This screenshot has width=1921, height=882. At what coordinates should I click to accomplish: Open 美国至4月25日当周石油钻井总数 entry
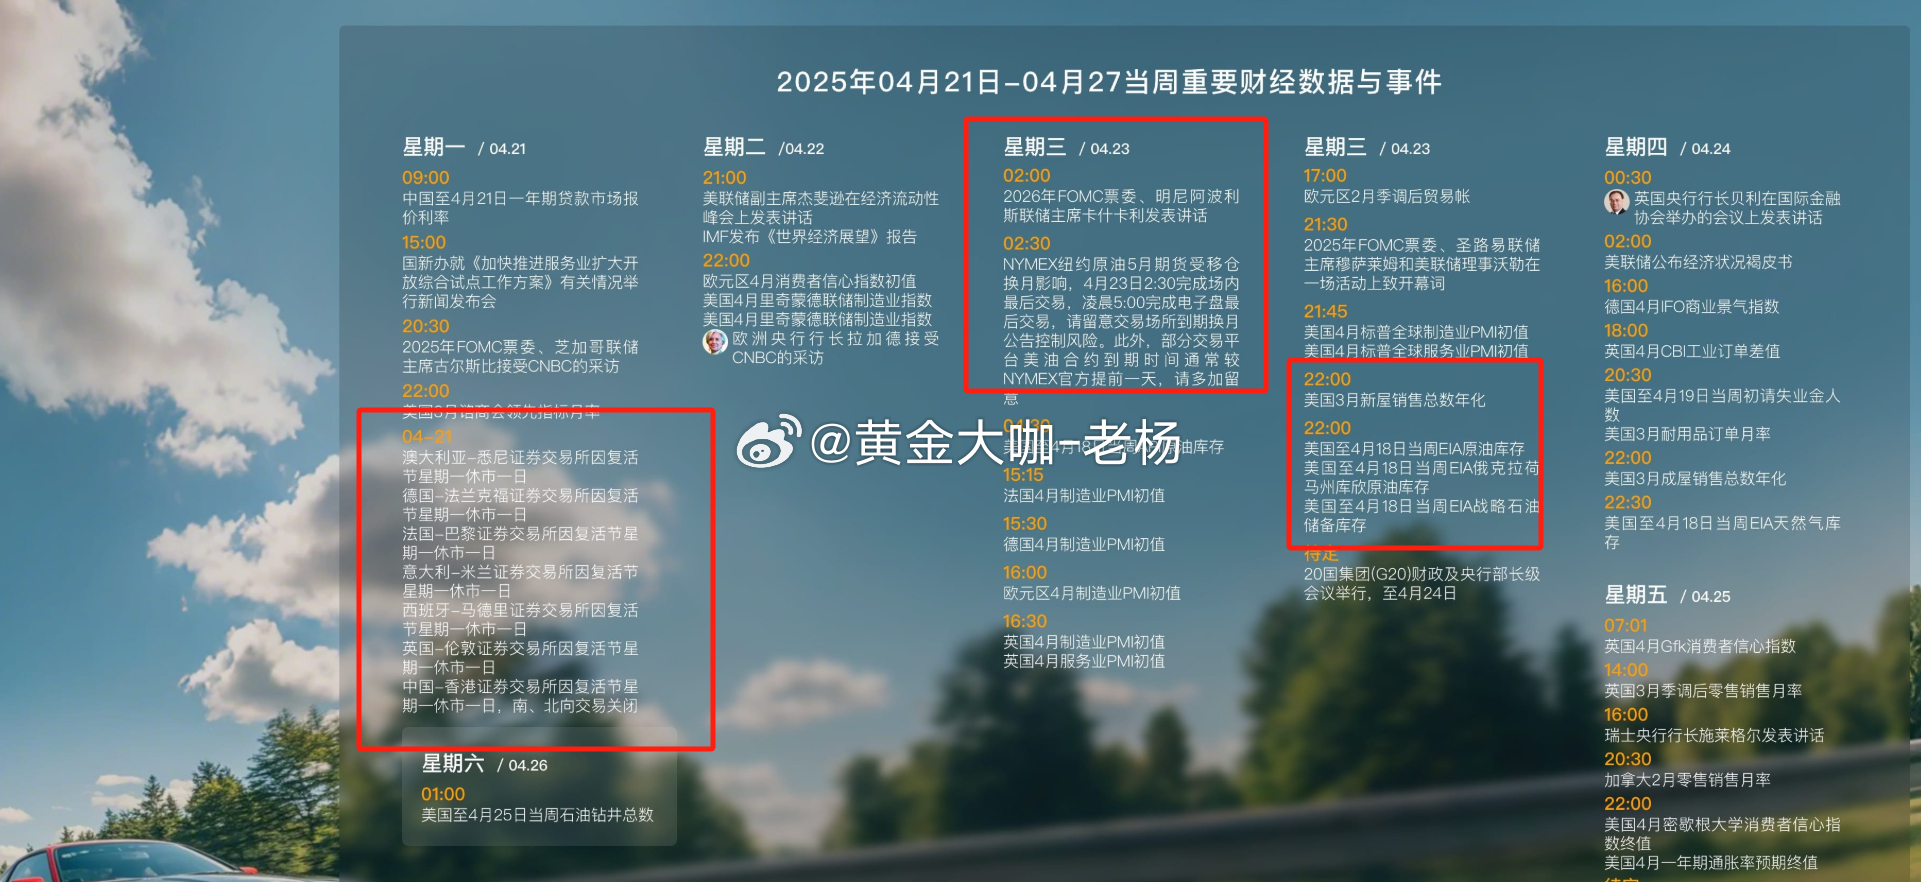537,815
